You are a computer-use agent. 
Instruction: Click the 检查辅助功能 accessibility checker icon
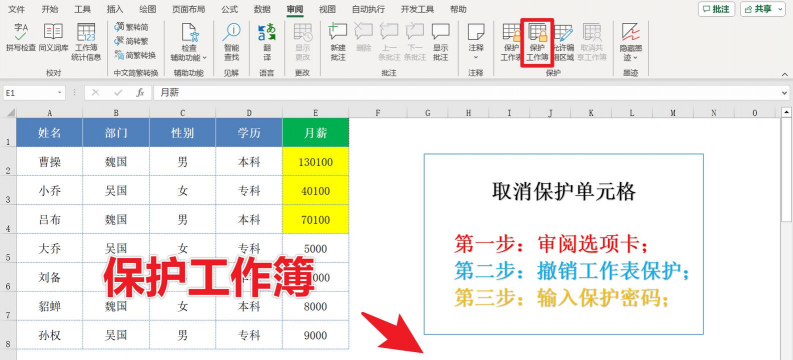(189, 32)
